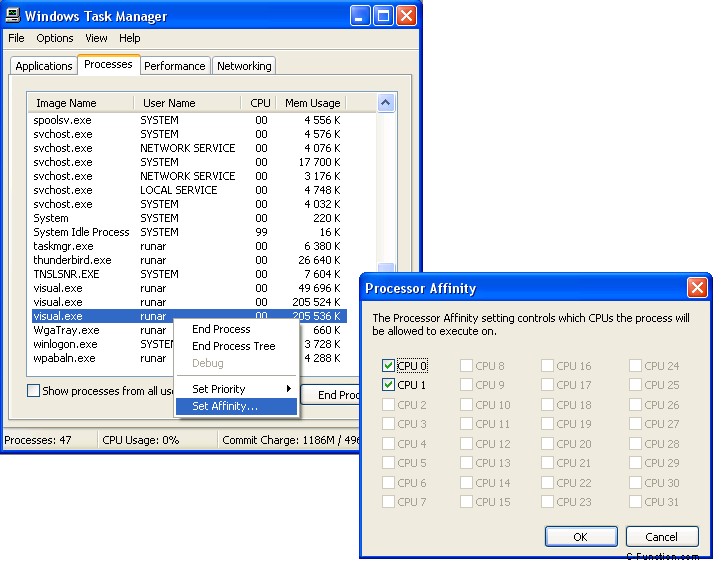
Task: Click the Task Manager title bar icon
Action: tap(13, 16)
